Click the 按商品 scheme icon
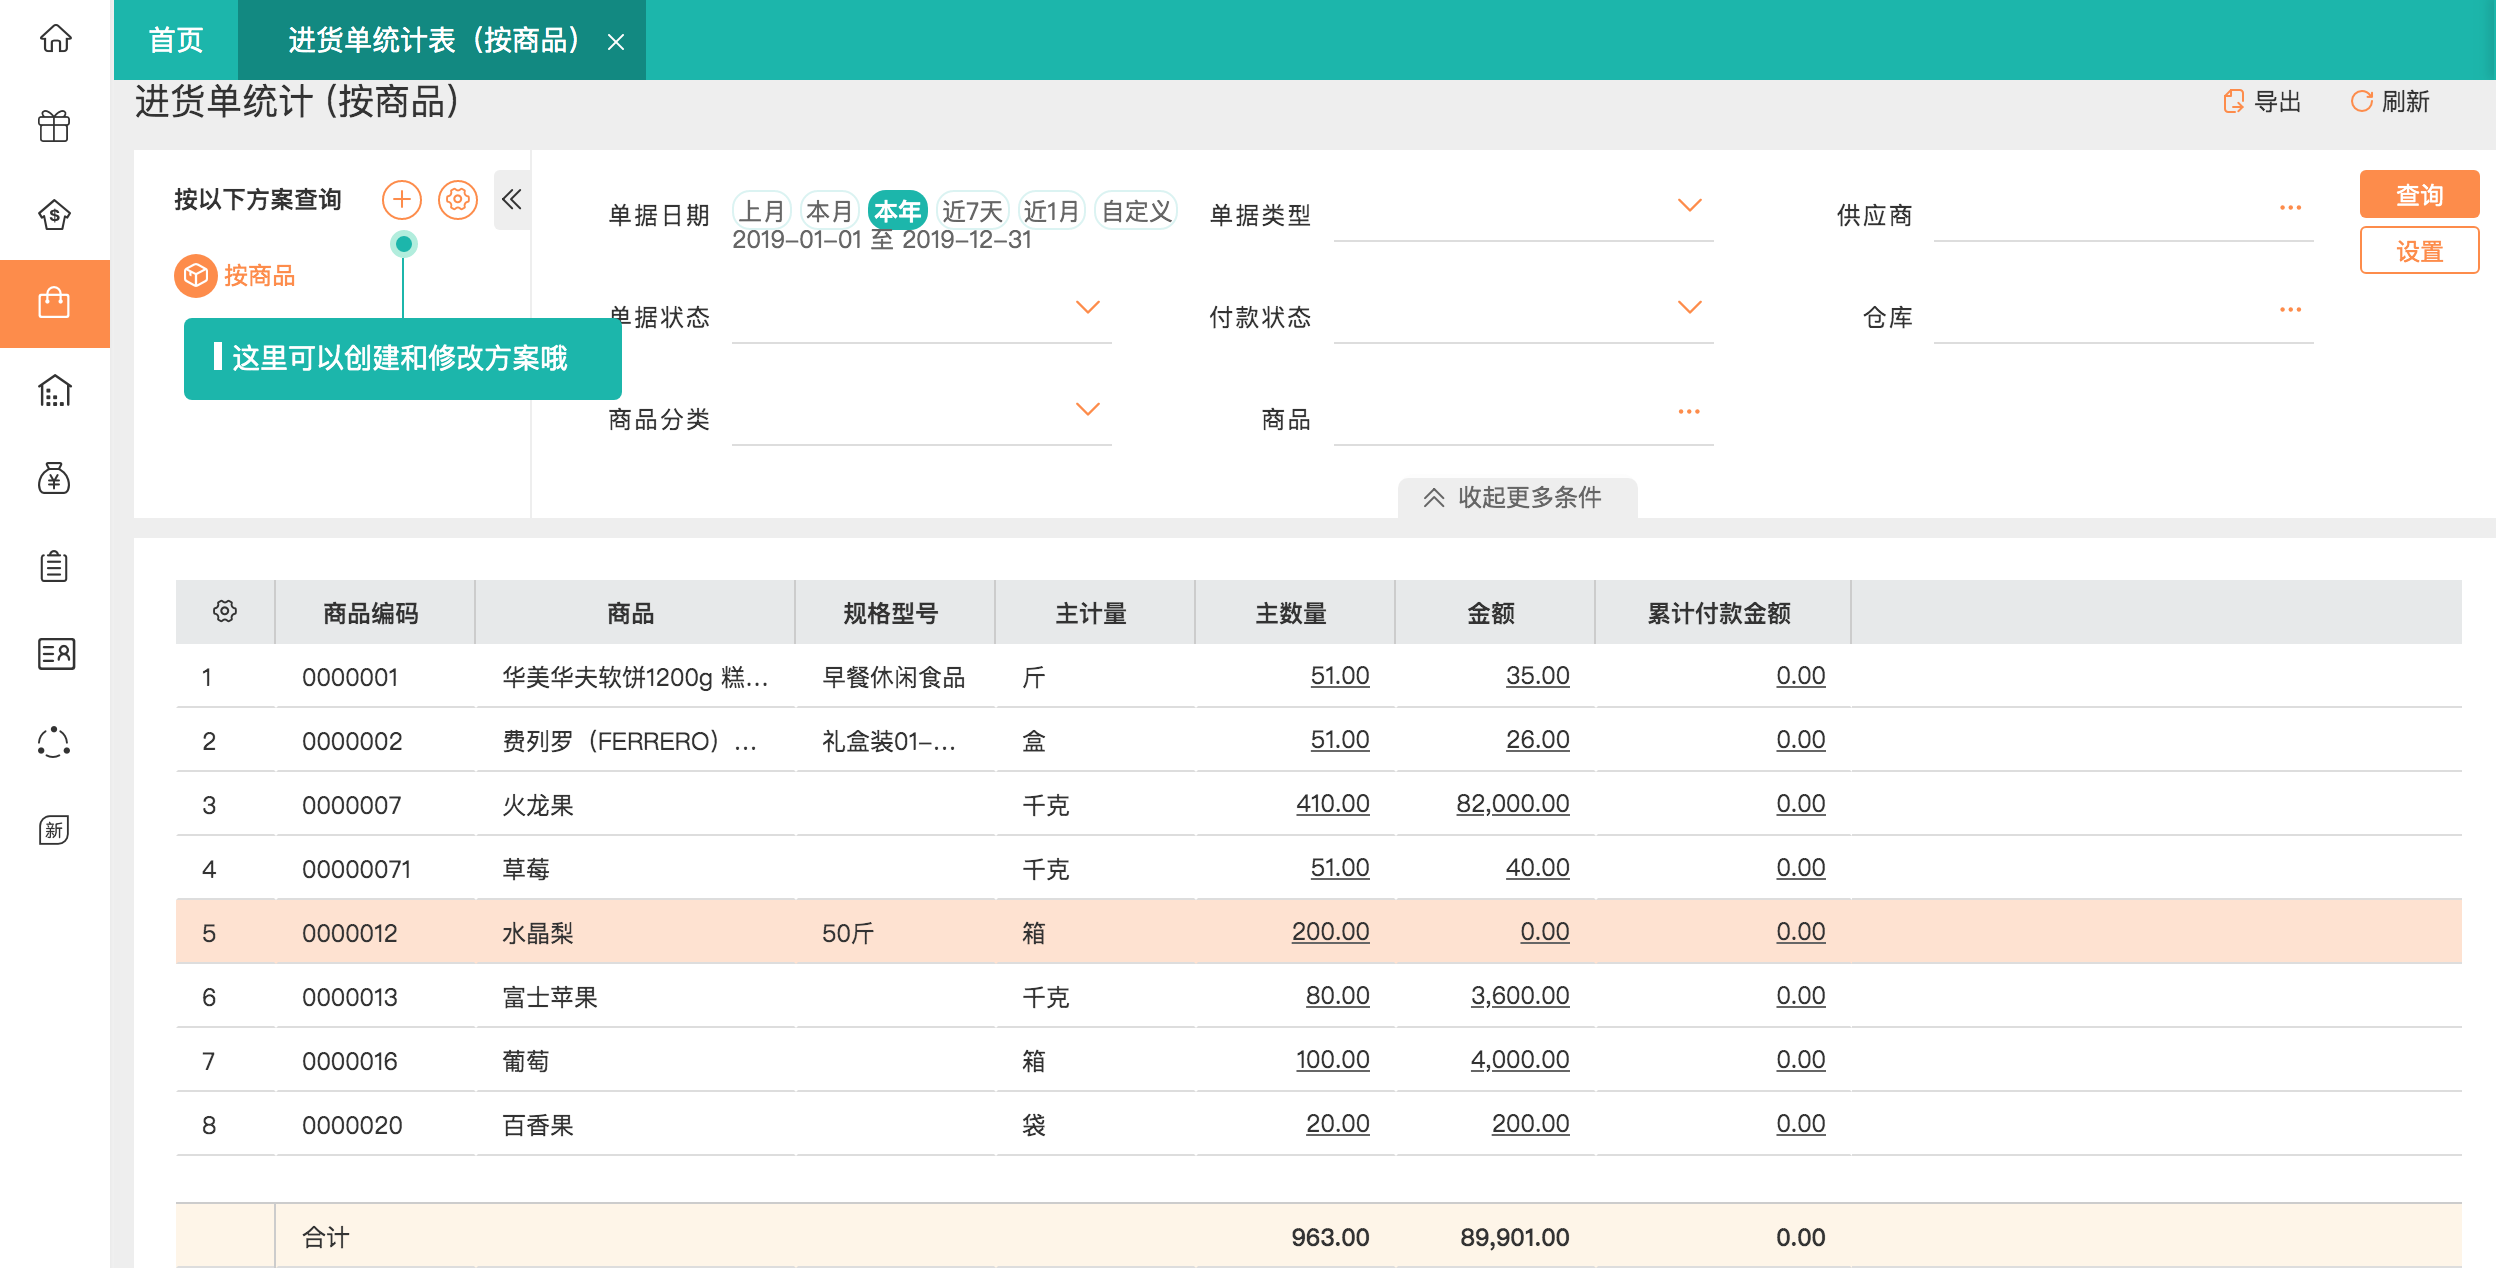Screen dimensions: 2496x1268 192,275
